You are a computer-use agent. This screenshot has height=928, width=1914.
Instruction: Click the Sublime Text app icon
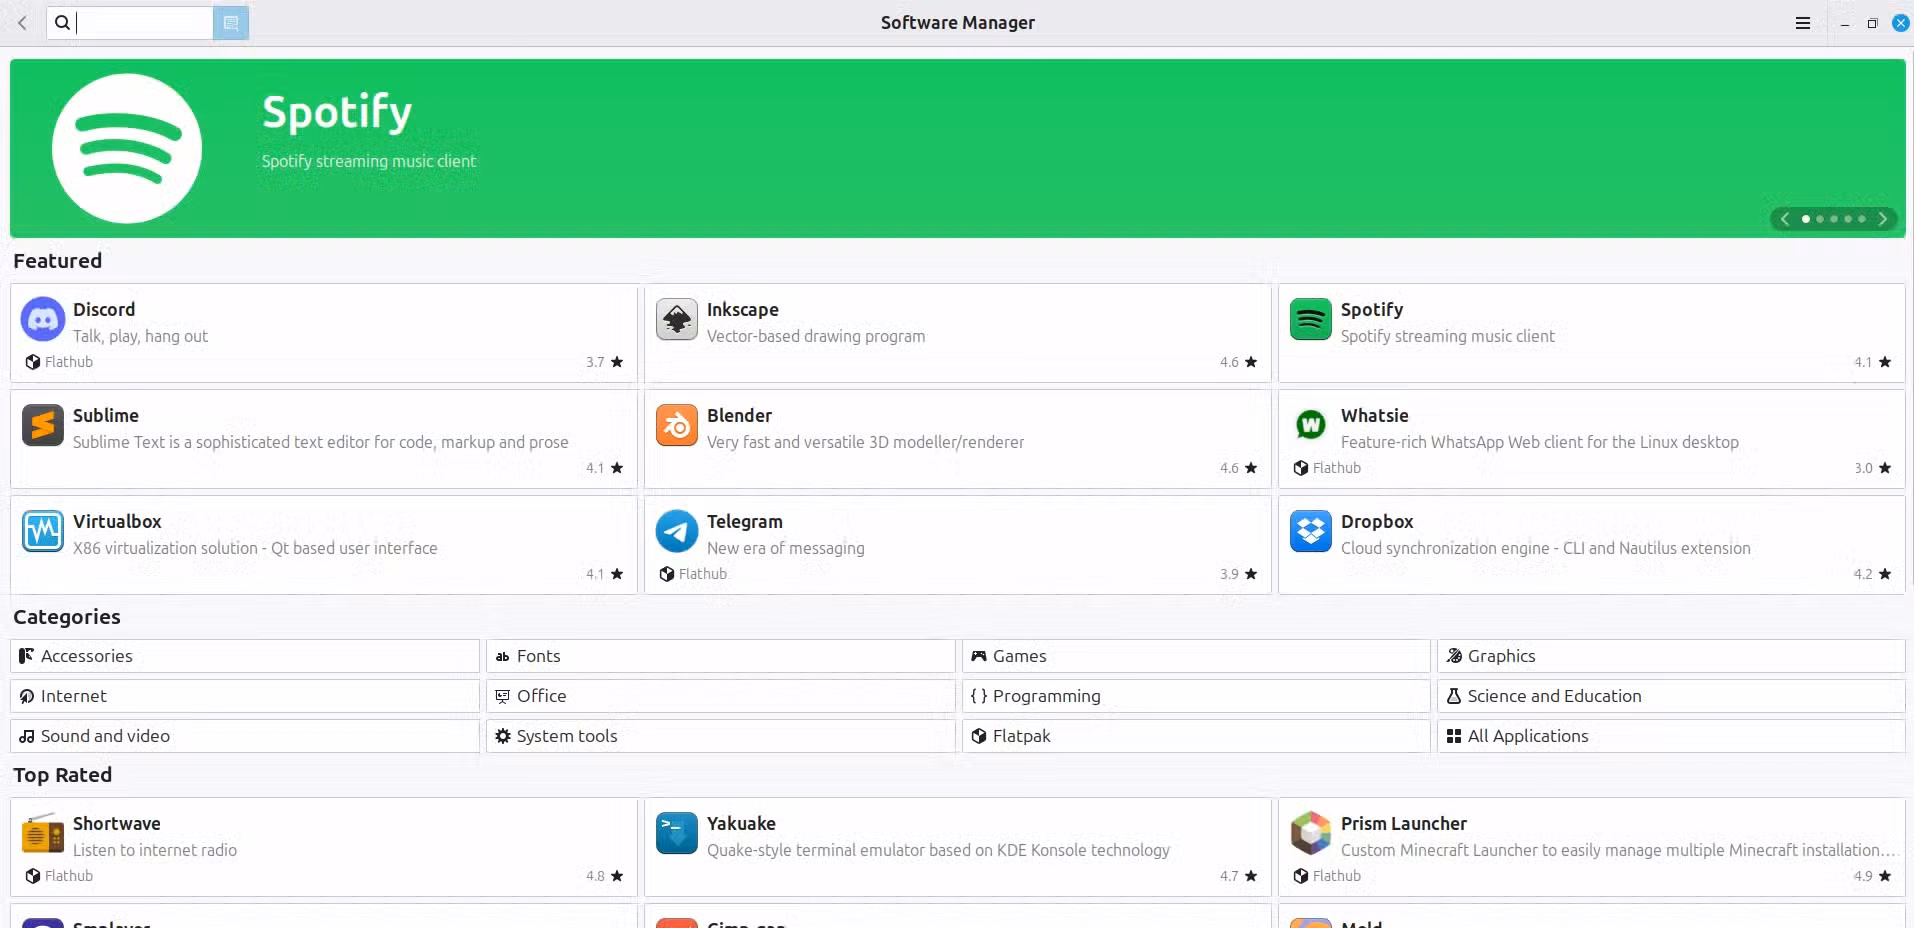pos(43,426)
